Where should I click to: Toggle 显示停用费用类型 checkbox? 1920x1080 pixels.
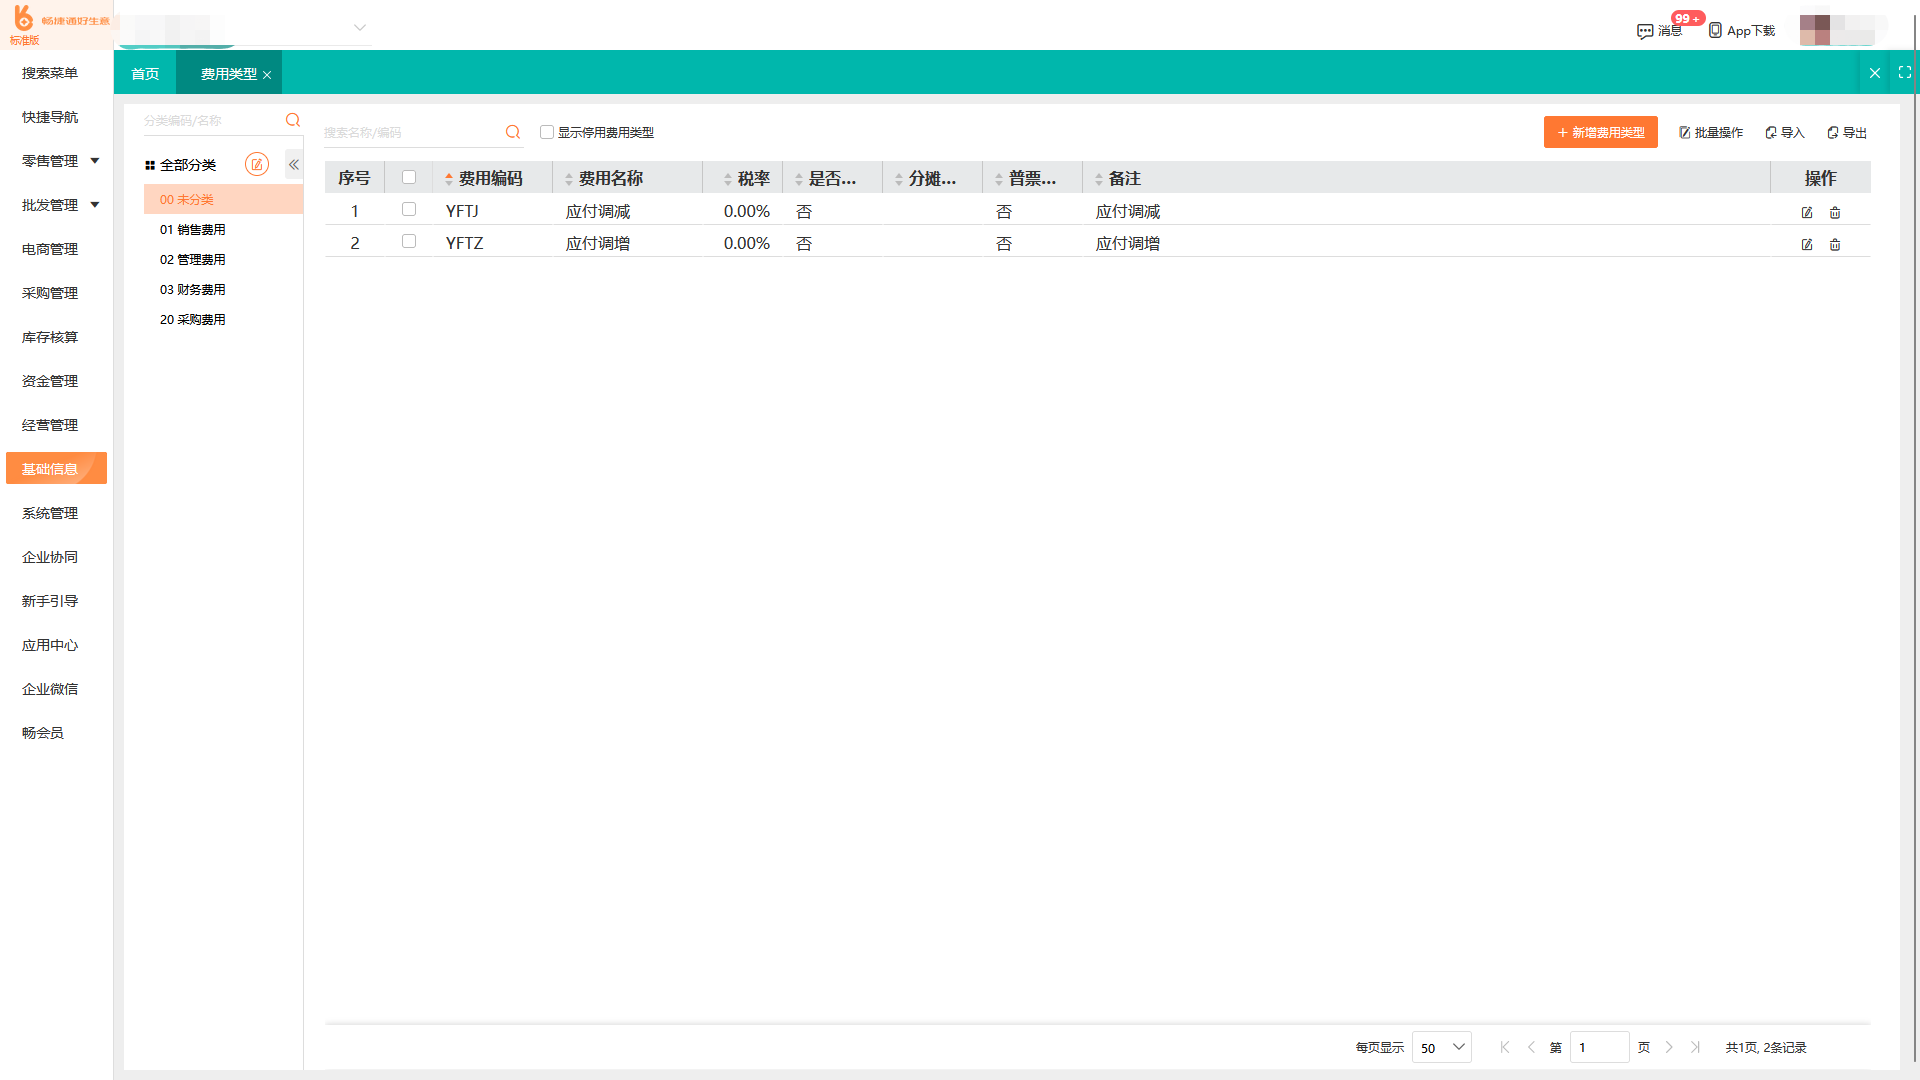click(546, 132)
